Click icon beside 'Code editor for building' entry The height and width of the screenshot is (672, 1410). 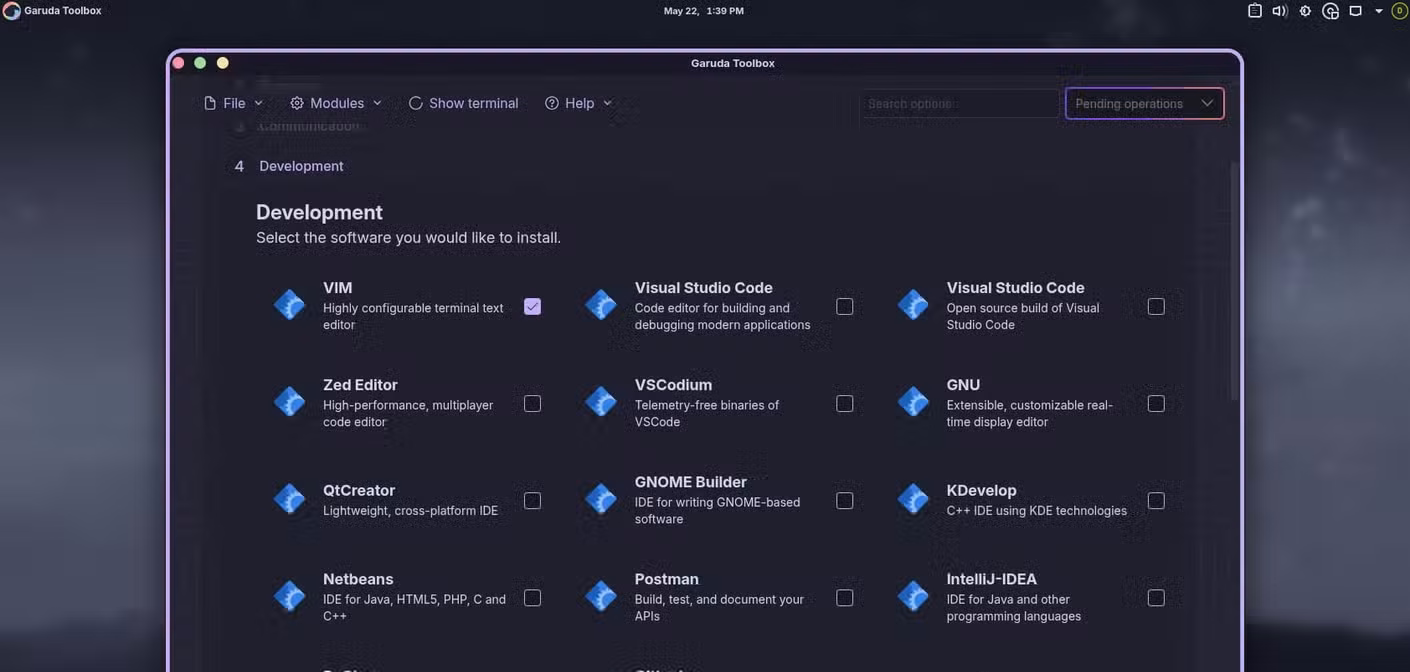(601, 304)
